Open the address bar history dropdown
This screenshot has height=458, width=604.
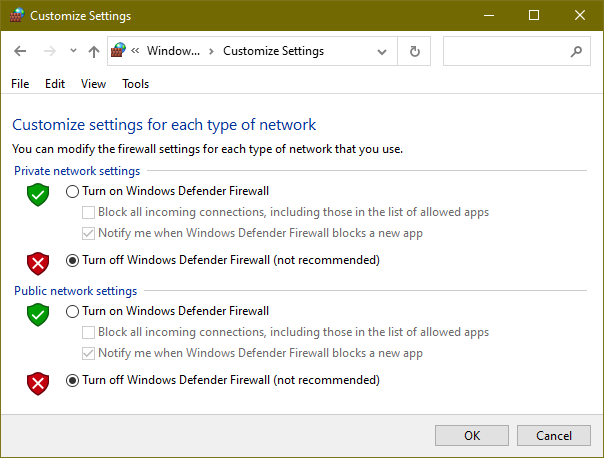tap(382, 52)
